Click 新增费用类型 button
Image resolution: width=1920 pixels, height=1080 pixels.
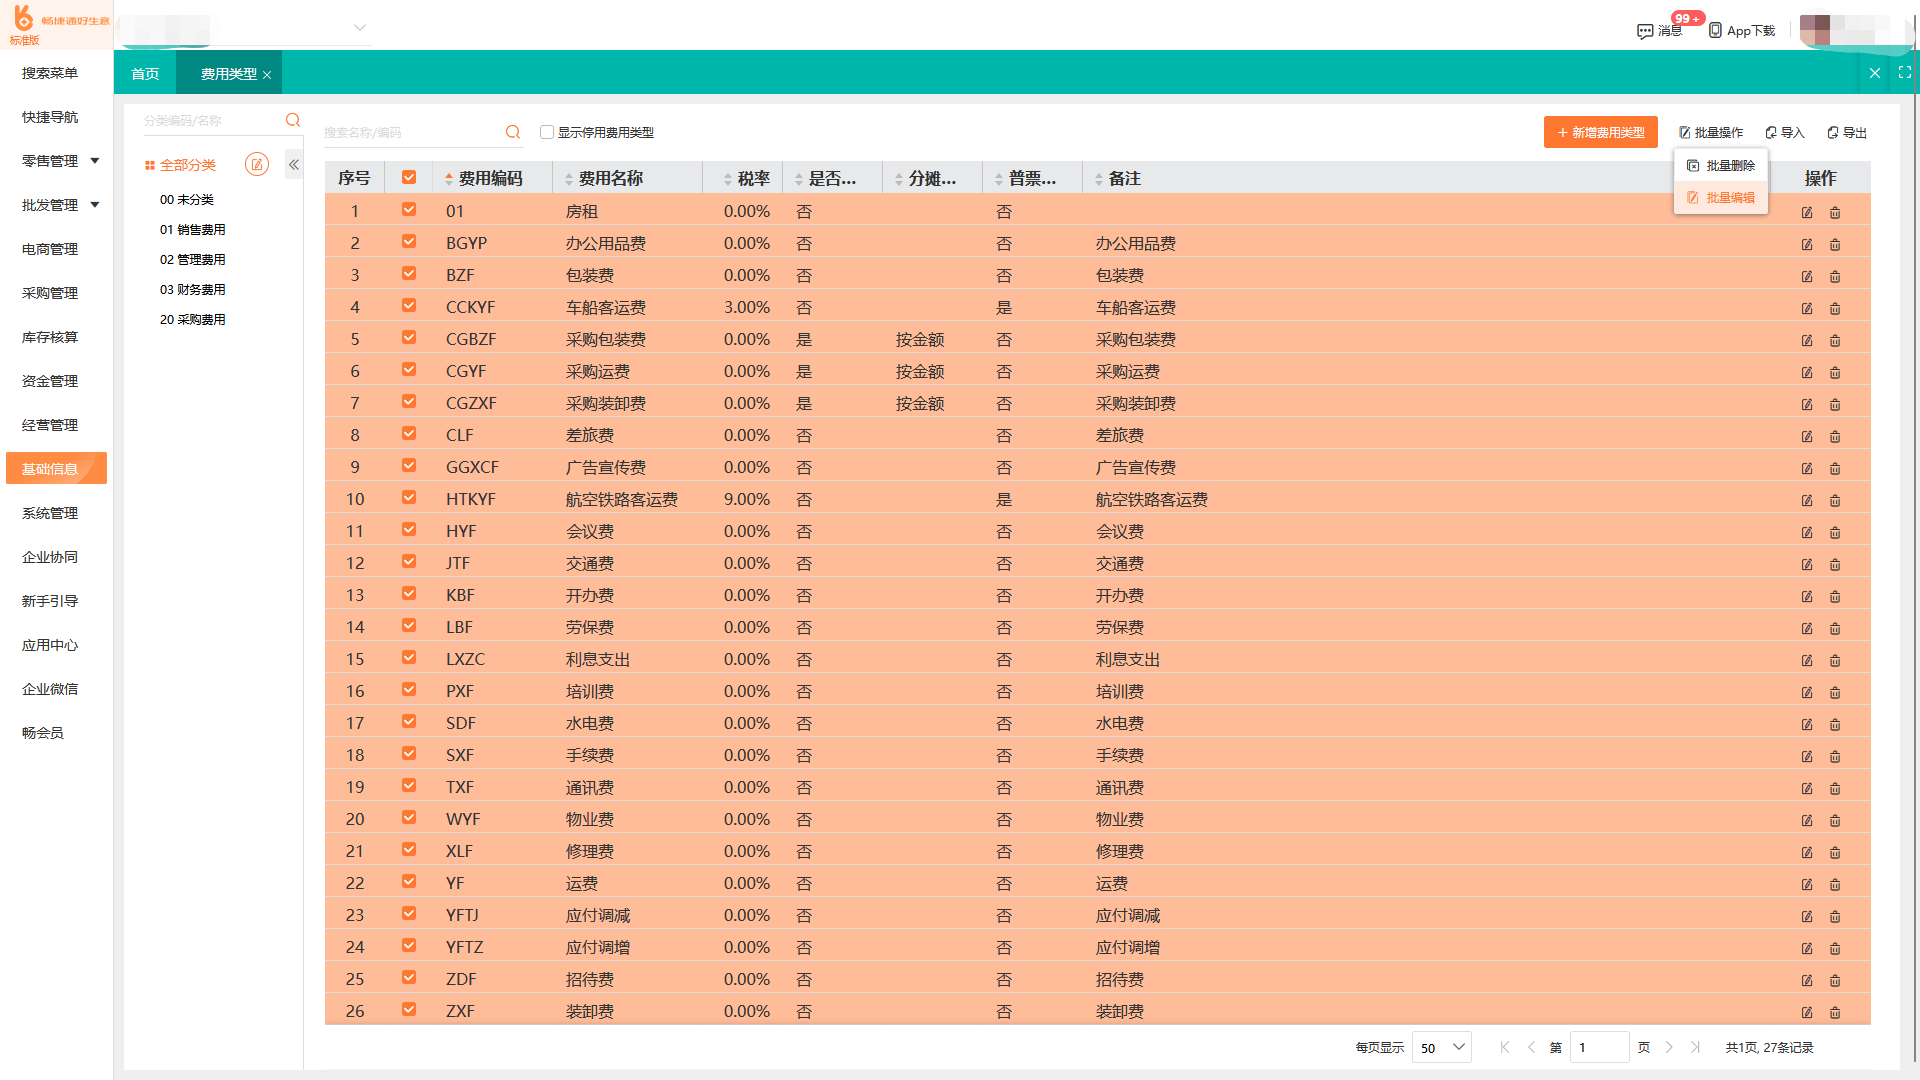[1598, 131]
